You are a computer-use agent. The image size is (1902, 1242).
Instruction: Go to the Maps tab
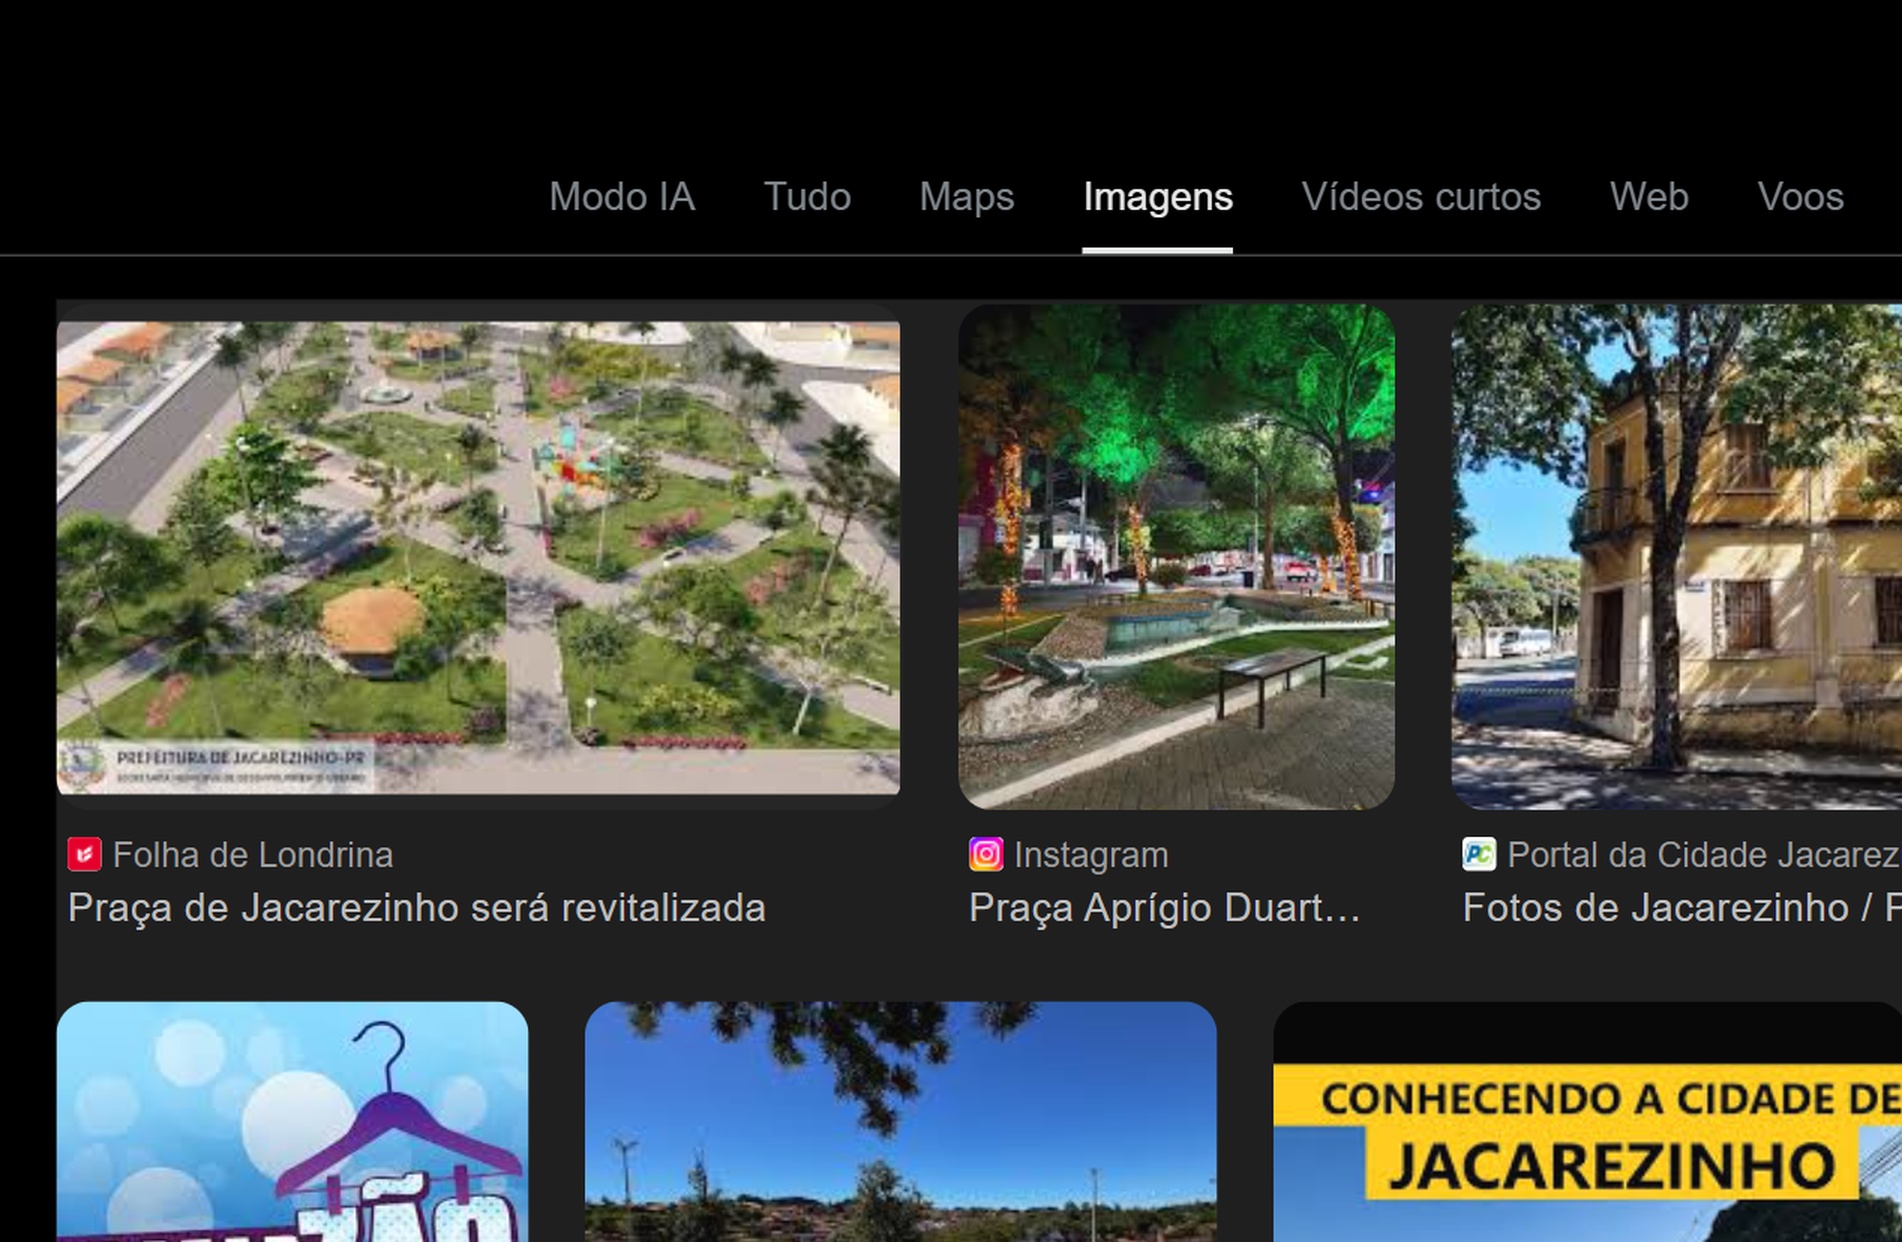tap(966, 197)
